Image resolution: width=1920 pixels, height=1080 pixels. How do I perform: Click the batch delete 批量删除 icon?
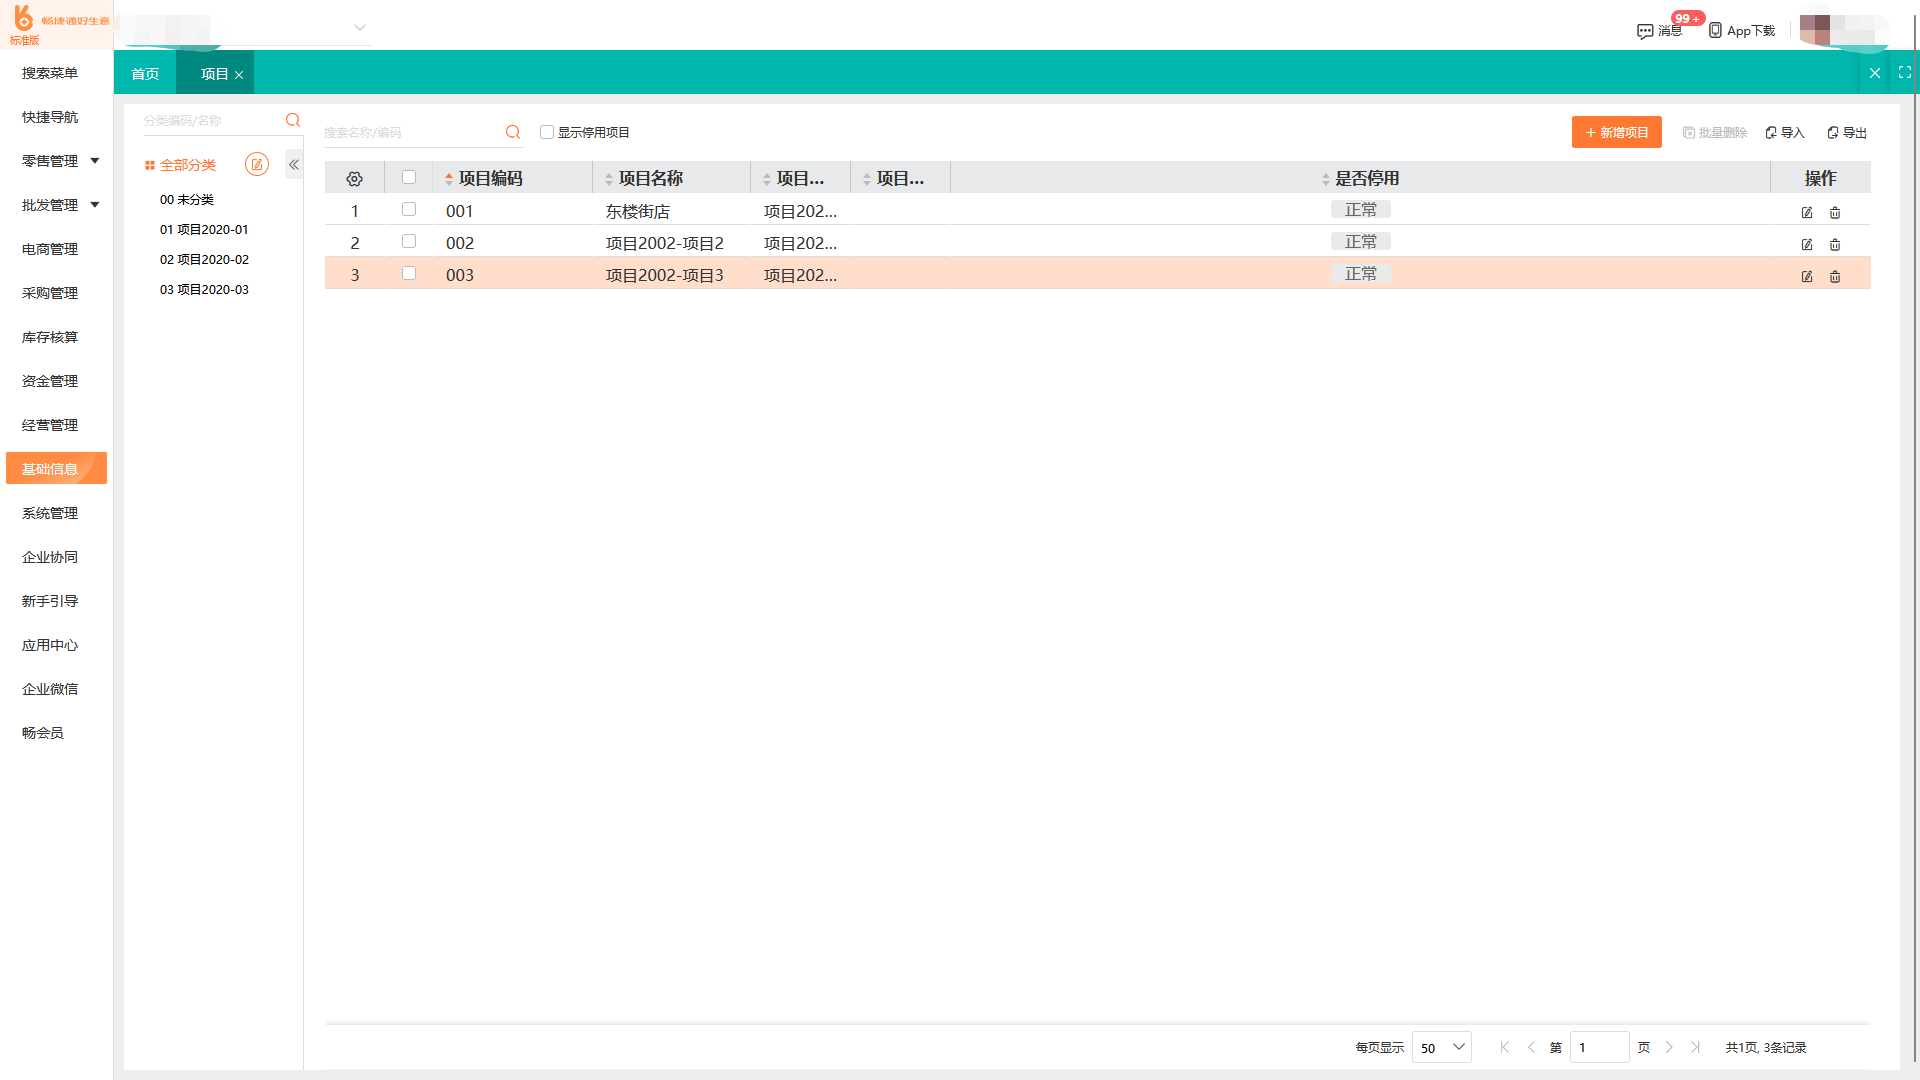(1710, 132)
